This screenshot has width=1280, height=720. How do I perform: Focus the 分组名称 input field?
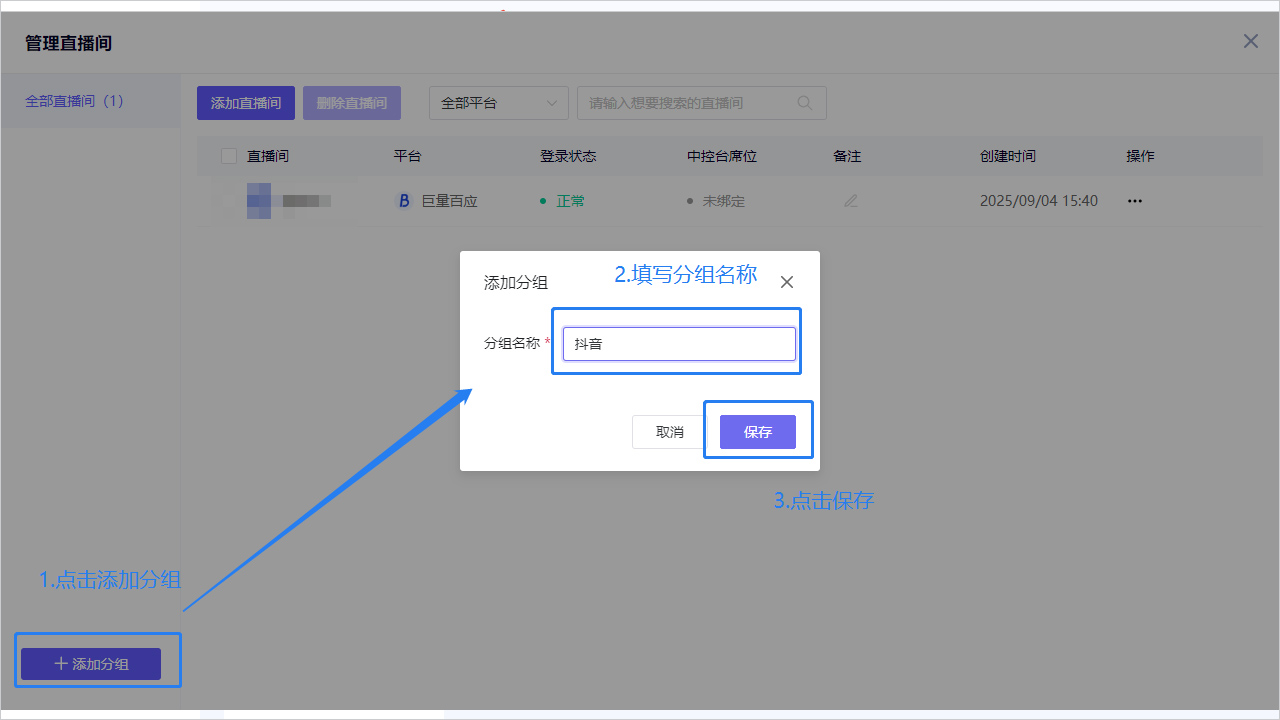click(x=679, y=344)
